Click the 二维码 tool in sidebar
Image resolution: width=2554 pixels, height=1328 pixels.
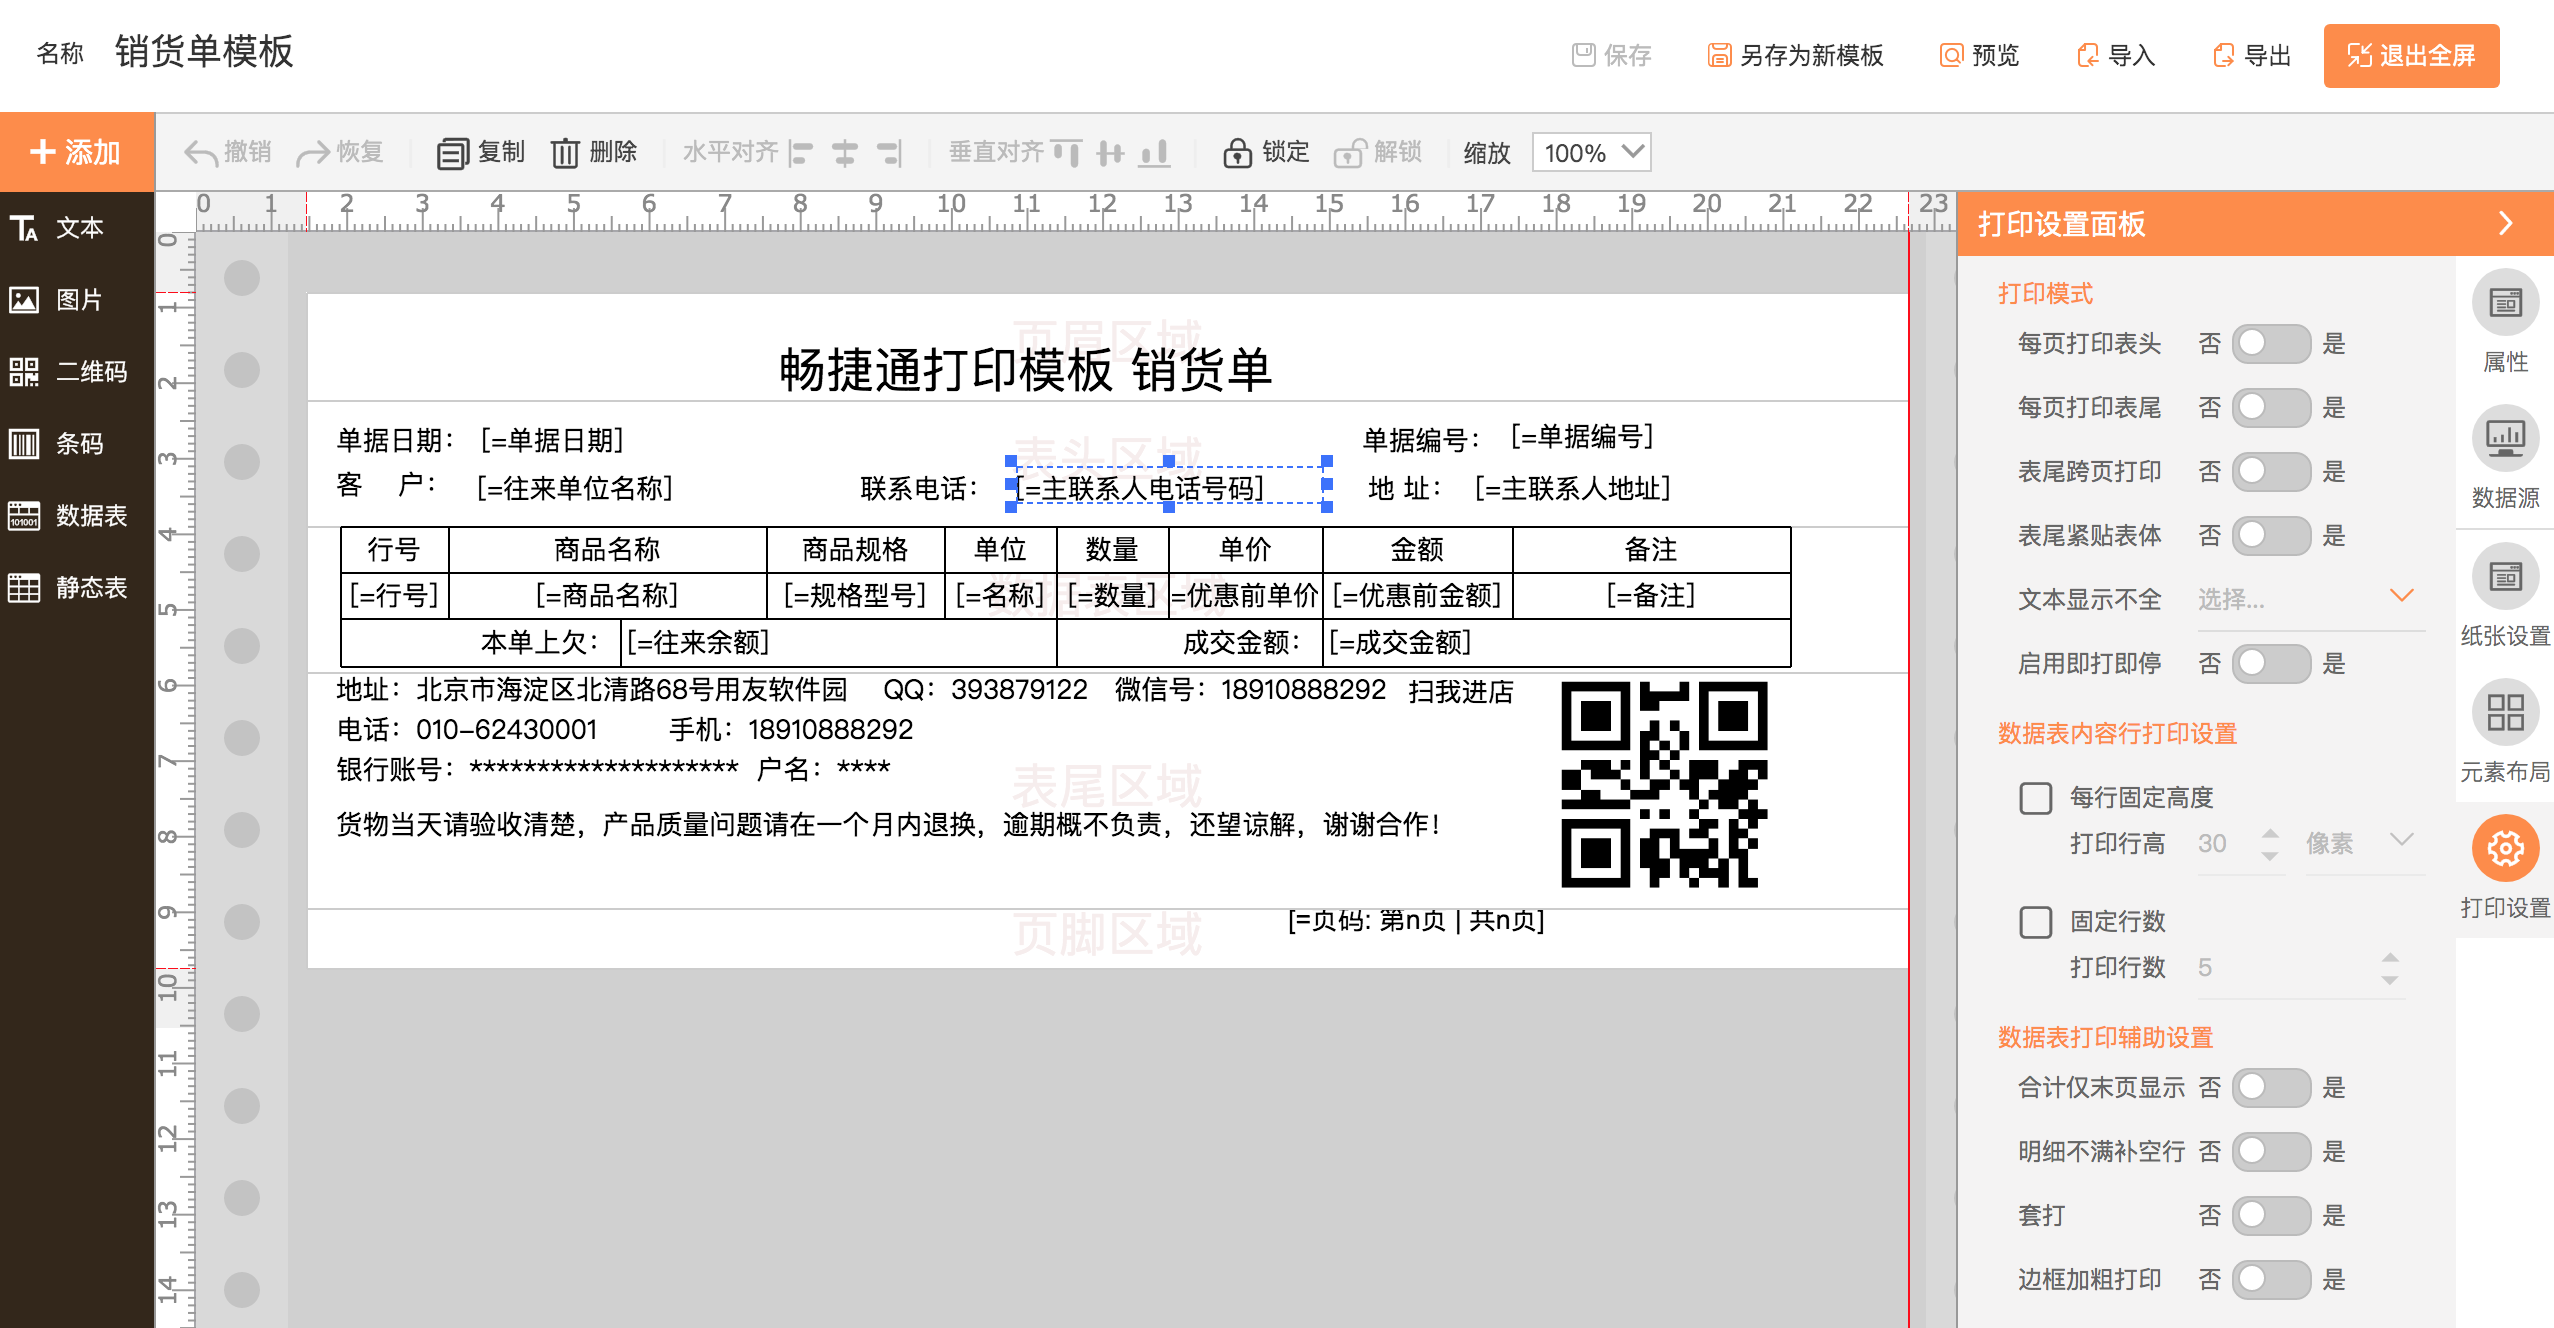point(74,373)
